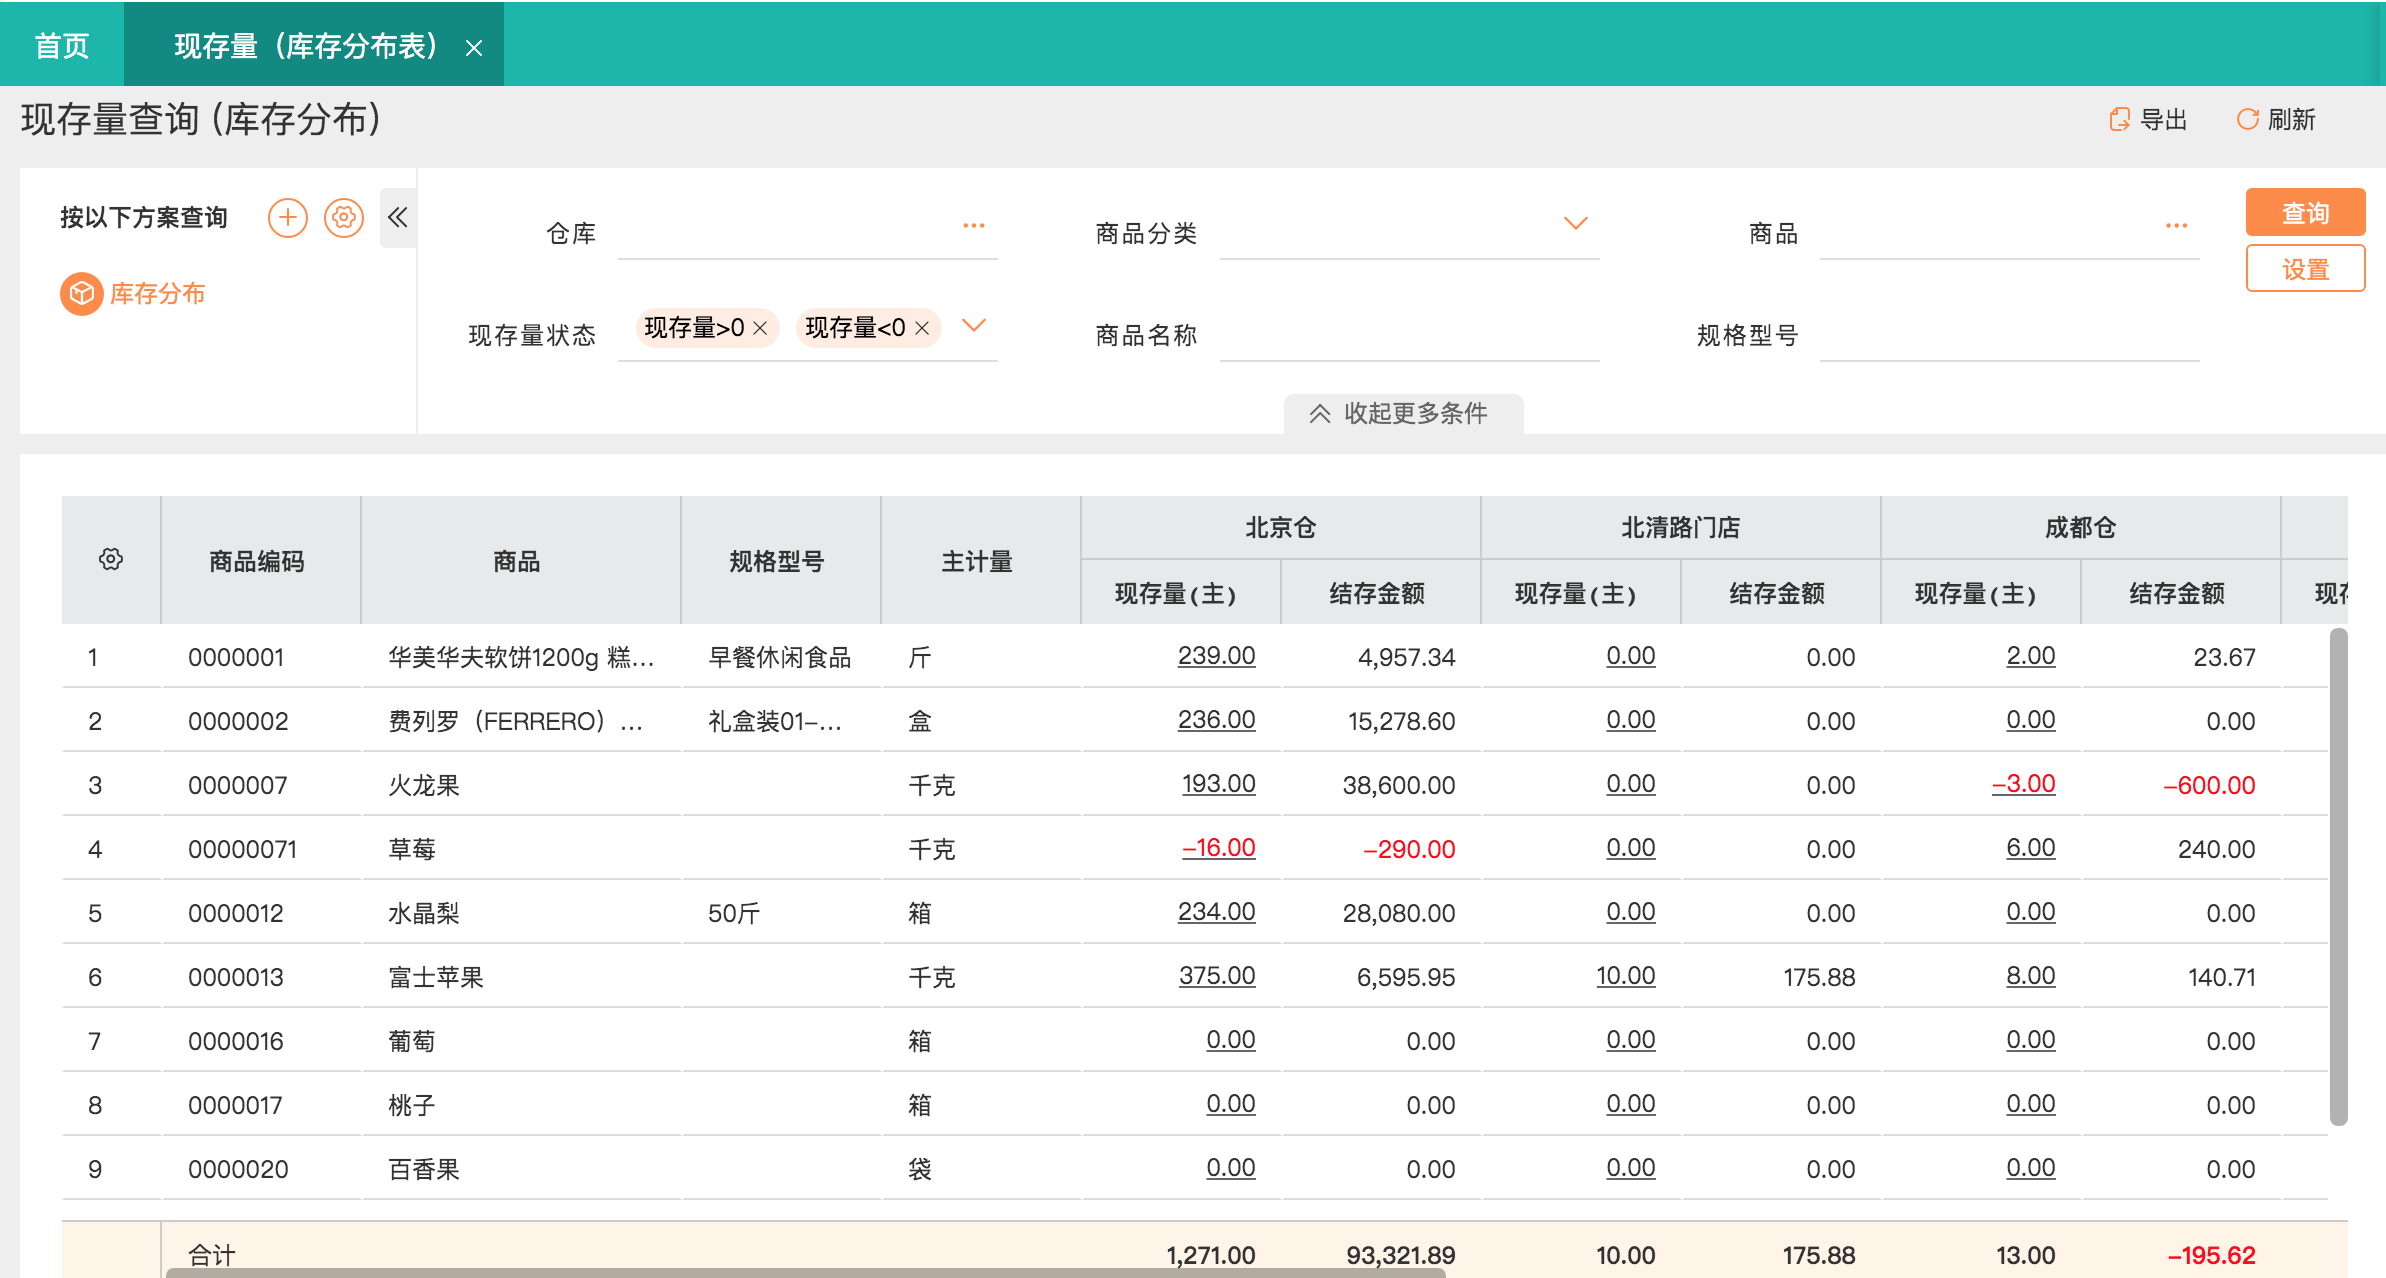Screen dimensions: 2386x1278
Task: Remove the 现存量>0 filter tag
Action: point(759,328)
